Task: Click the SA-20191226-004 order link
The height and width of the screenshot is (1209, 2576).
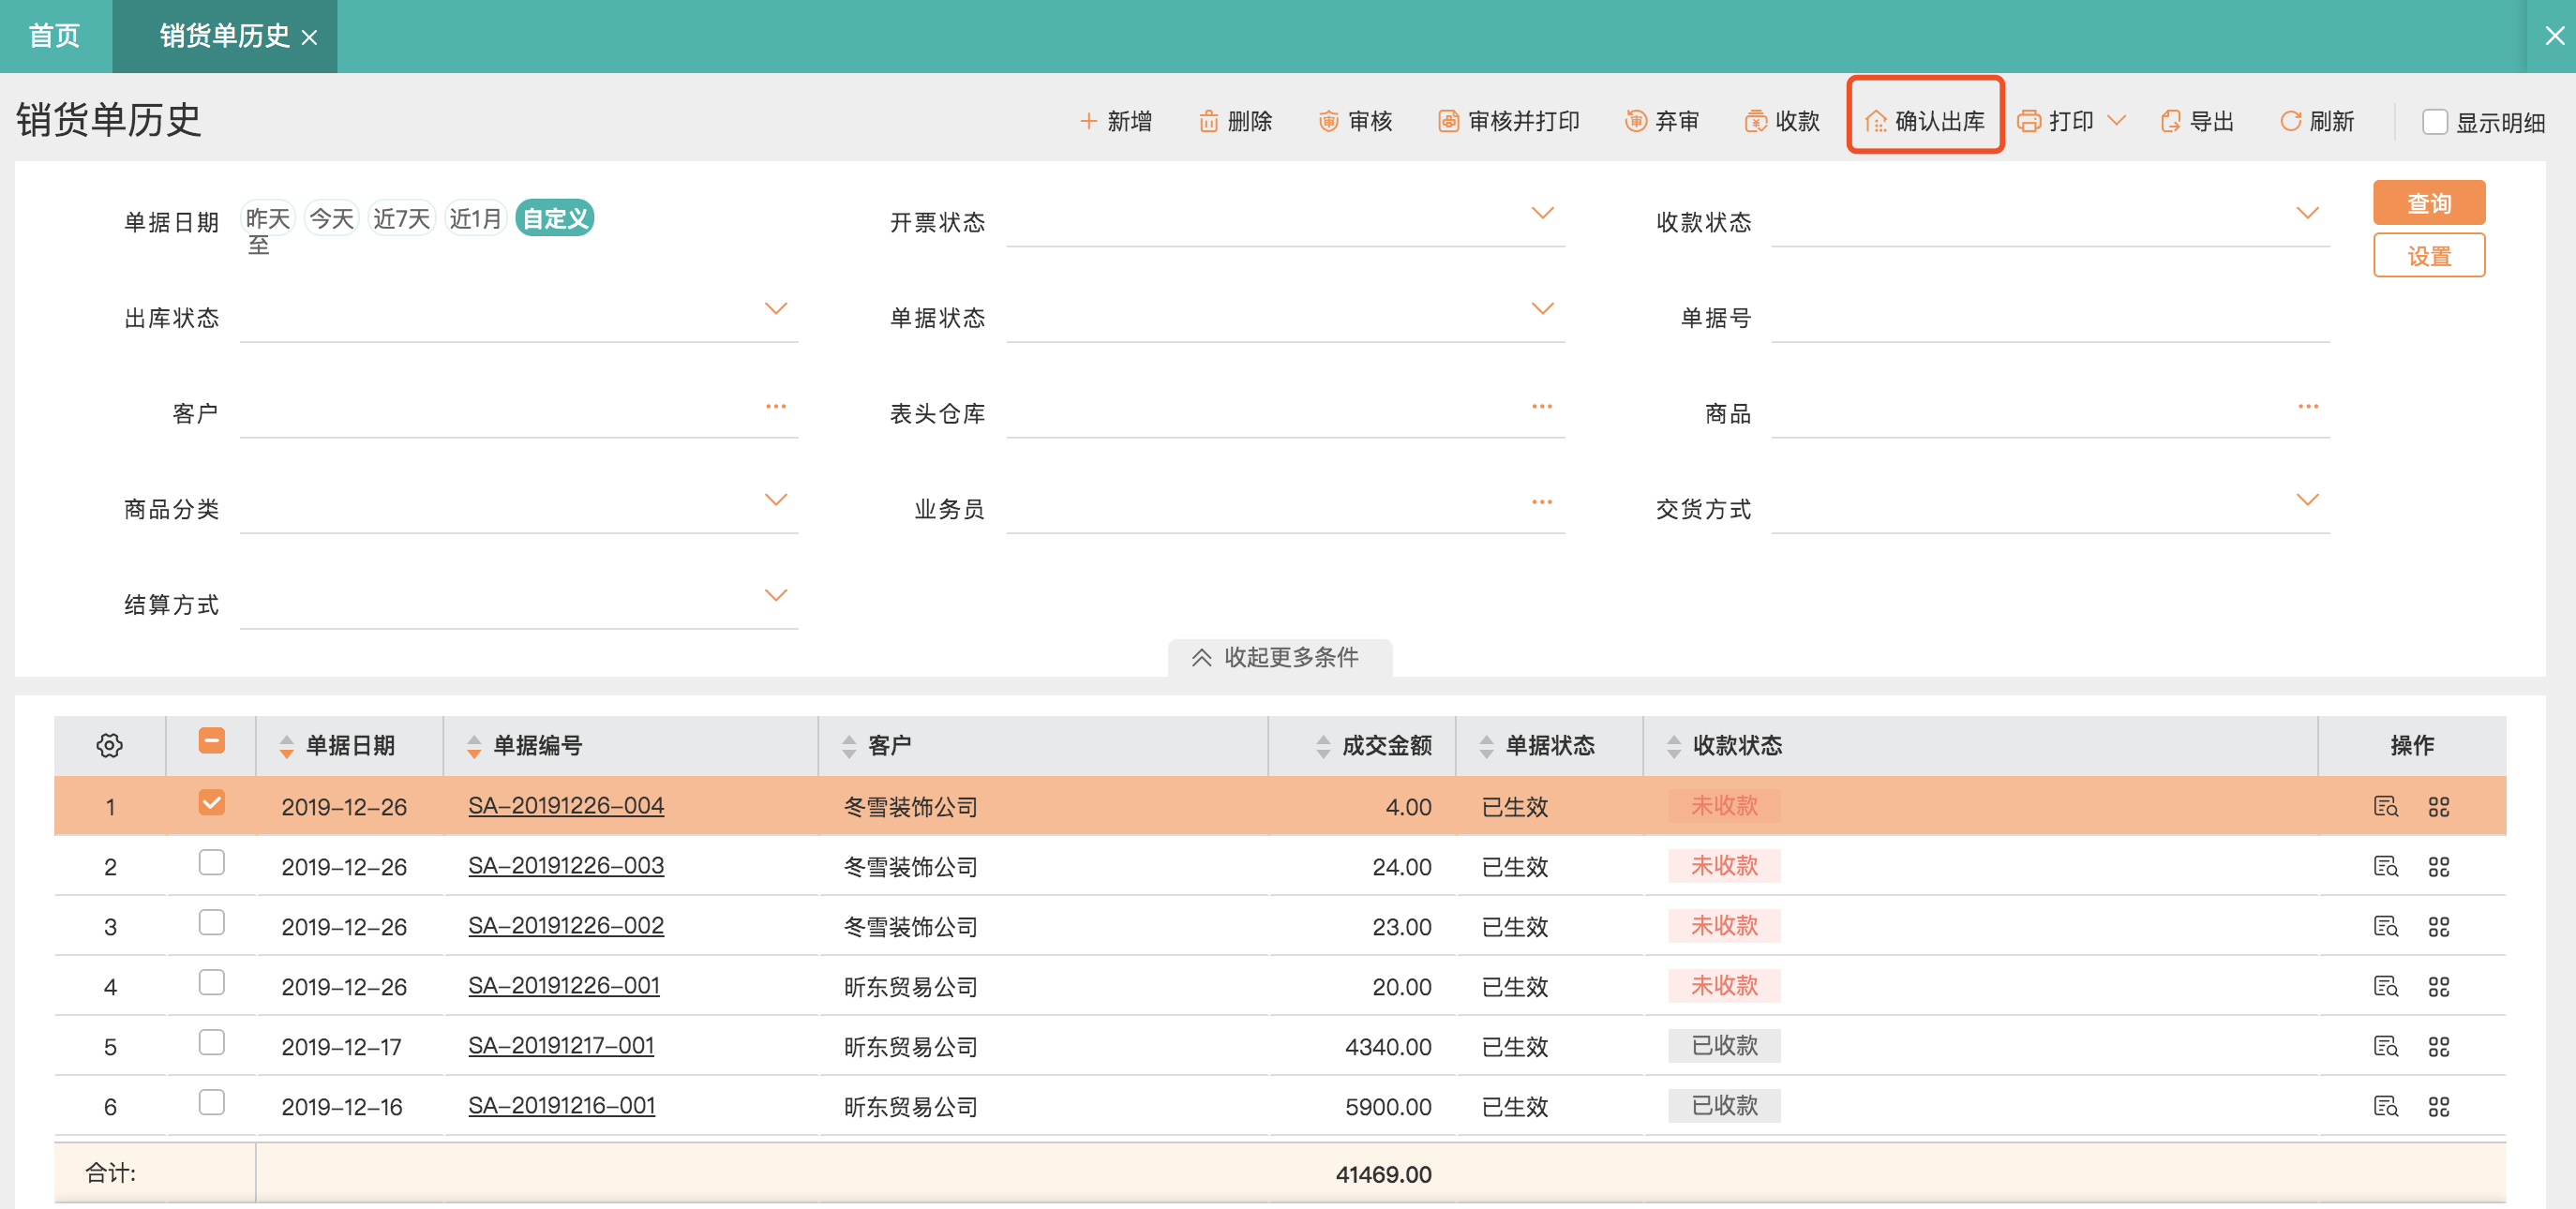Action: click(568, 803)
